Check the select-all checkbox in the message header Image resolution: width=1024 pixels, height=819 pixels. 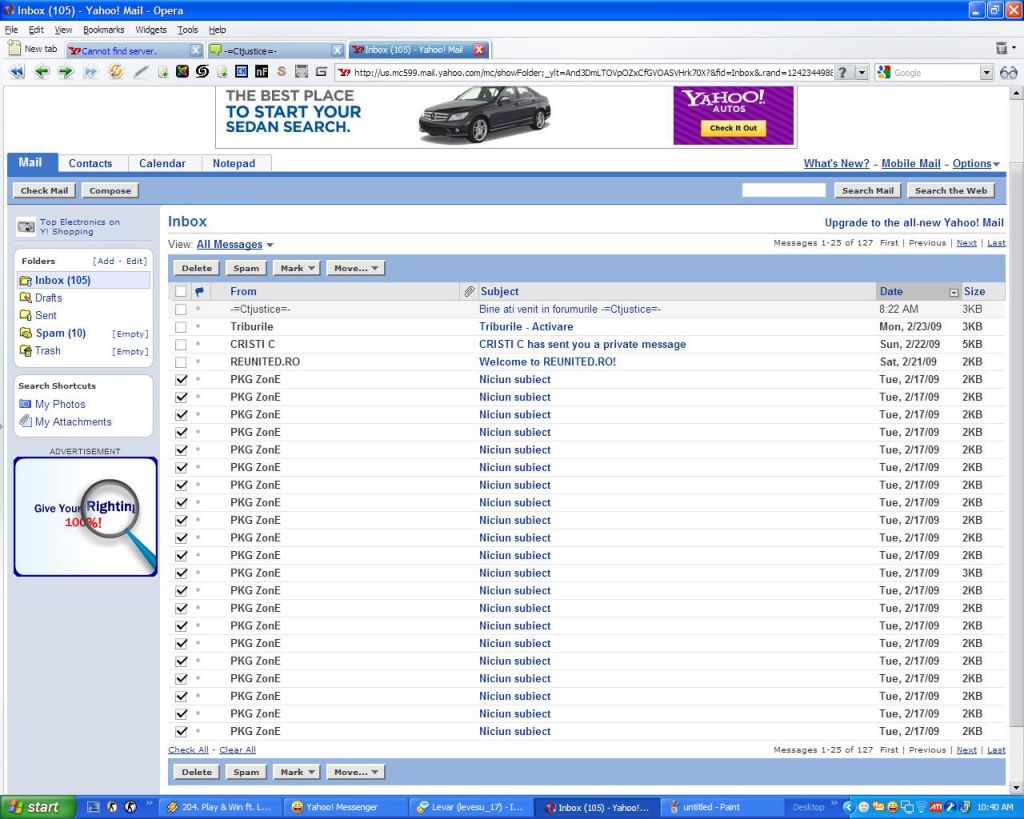click(x=181, y=292)
